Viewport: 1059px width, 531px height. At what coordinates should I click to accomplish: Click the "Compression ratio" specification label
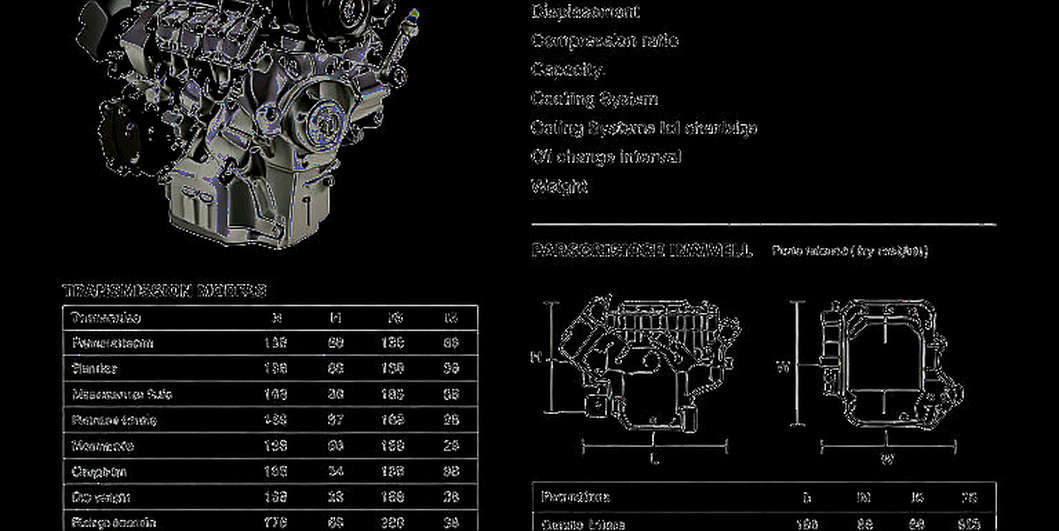pos(604,41)
